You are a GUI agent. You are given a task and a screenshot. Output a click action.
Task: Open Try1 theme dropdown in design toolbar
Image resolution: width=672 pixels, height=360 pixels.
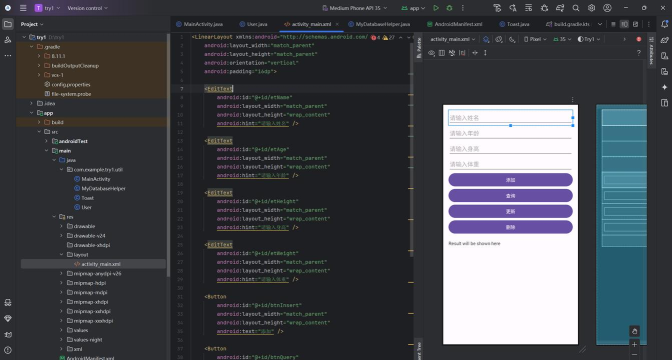coord(589,39)
